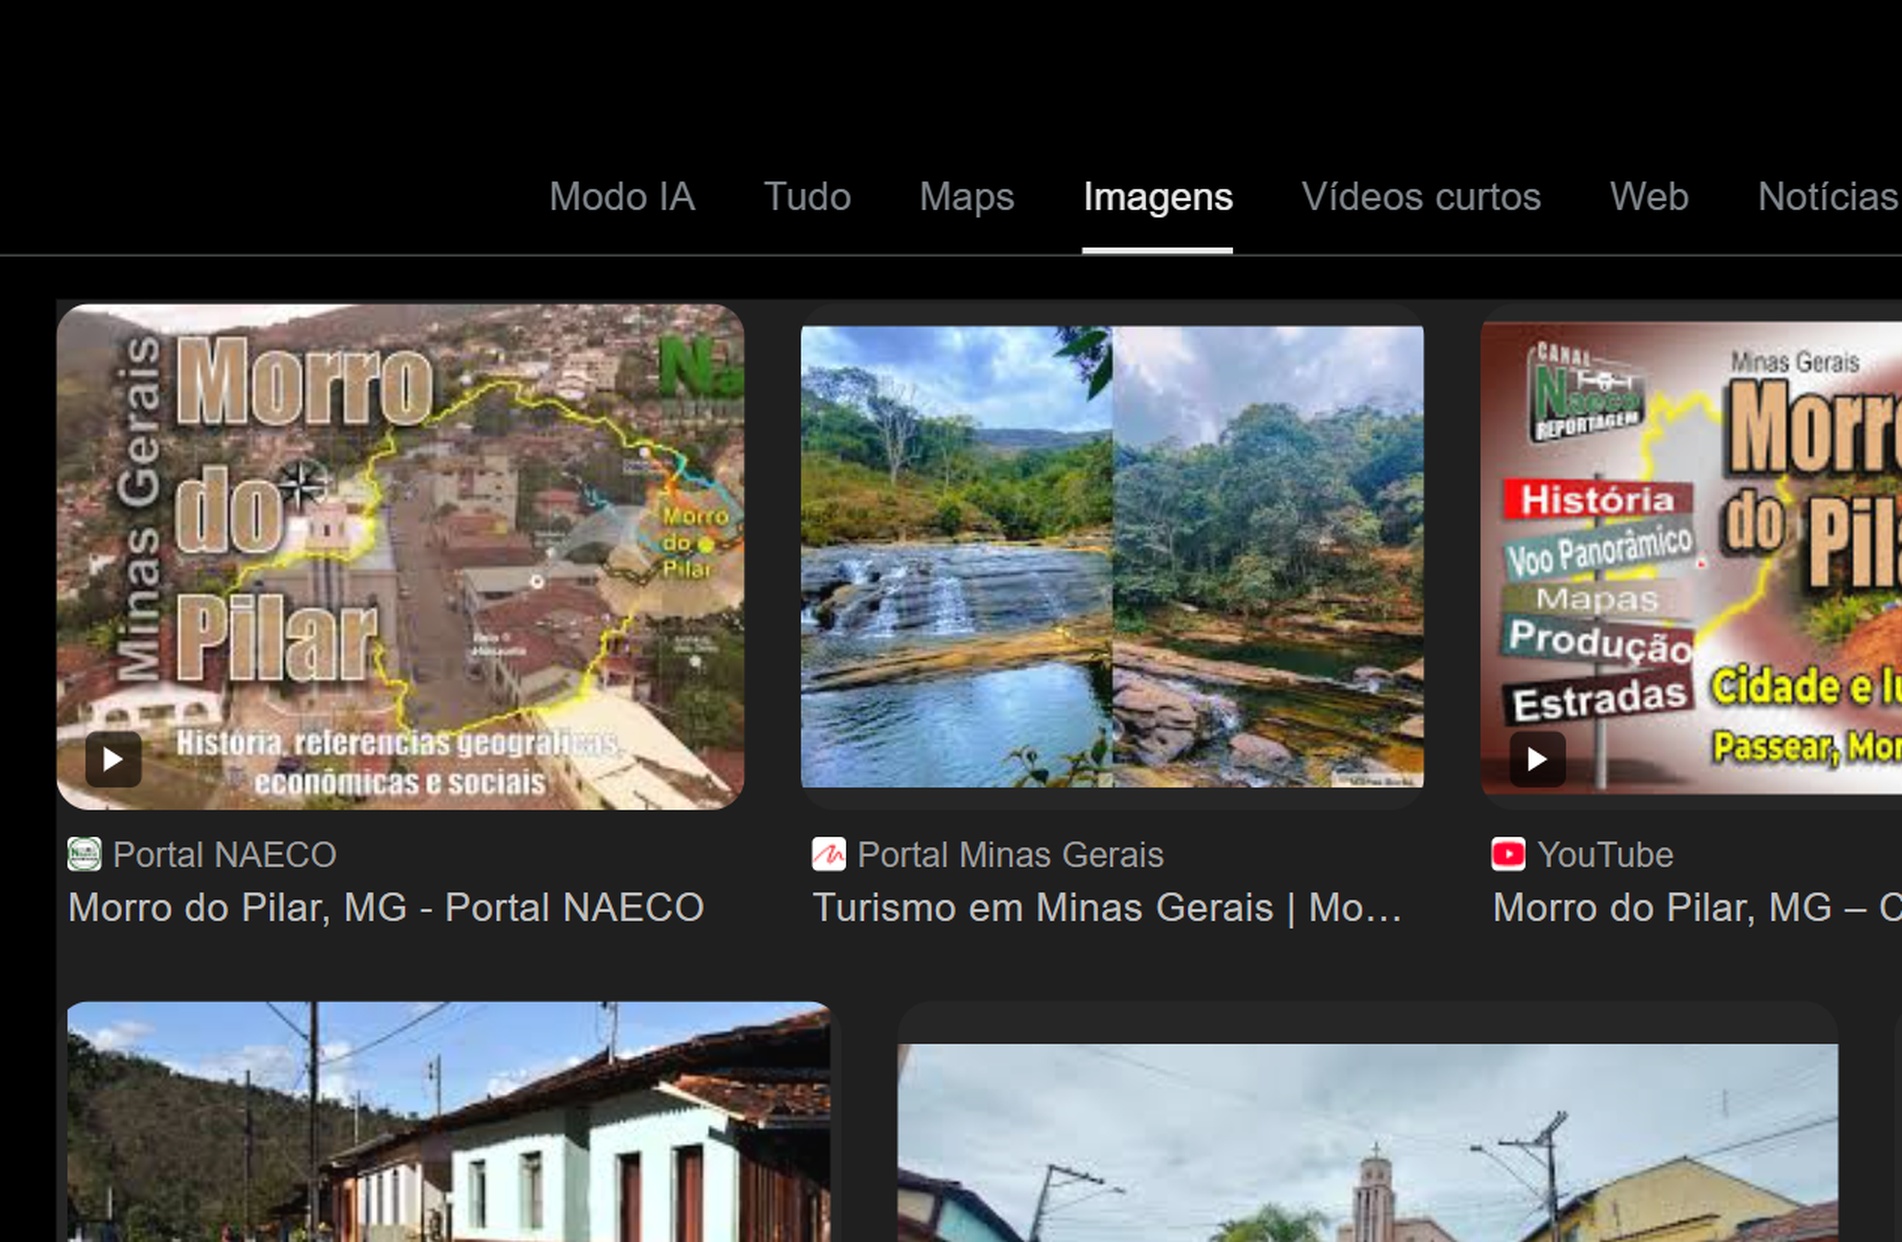This screenshot has width=1902, height=1242.
Task: Open the colonial houses street photo thumbnail
Action: click(448, 1122)
